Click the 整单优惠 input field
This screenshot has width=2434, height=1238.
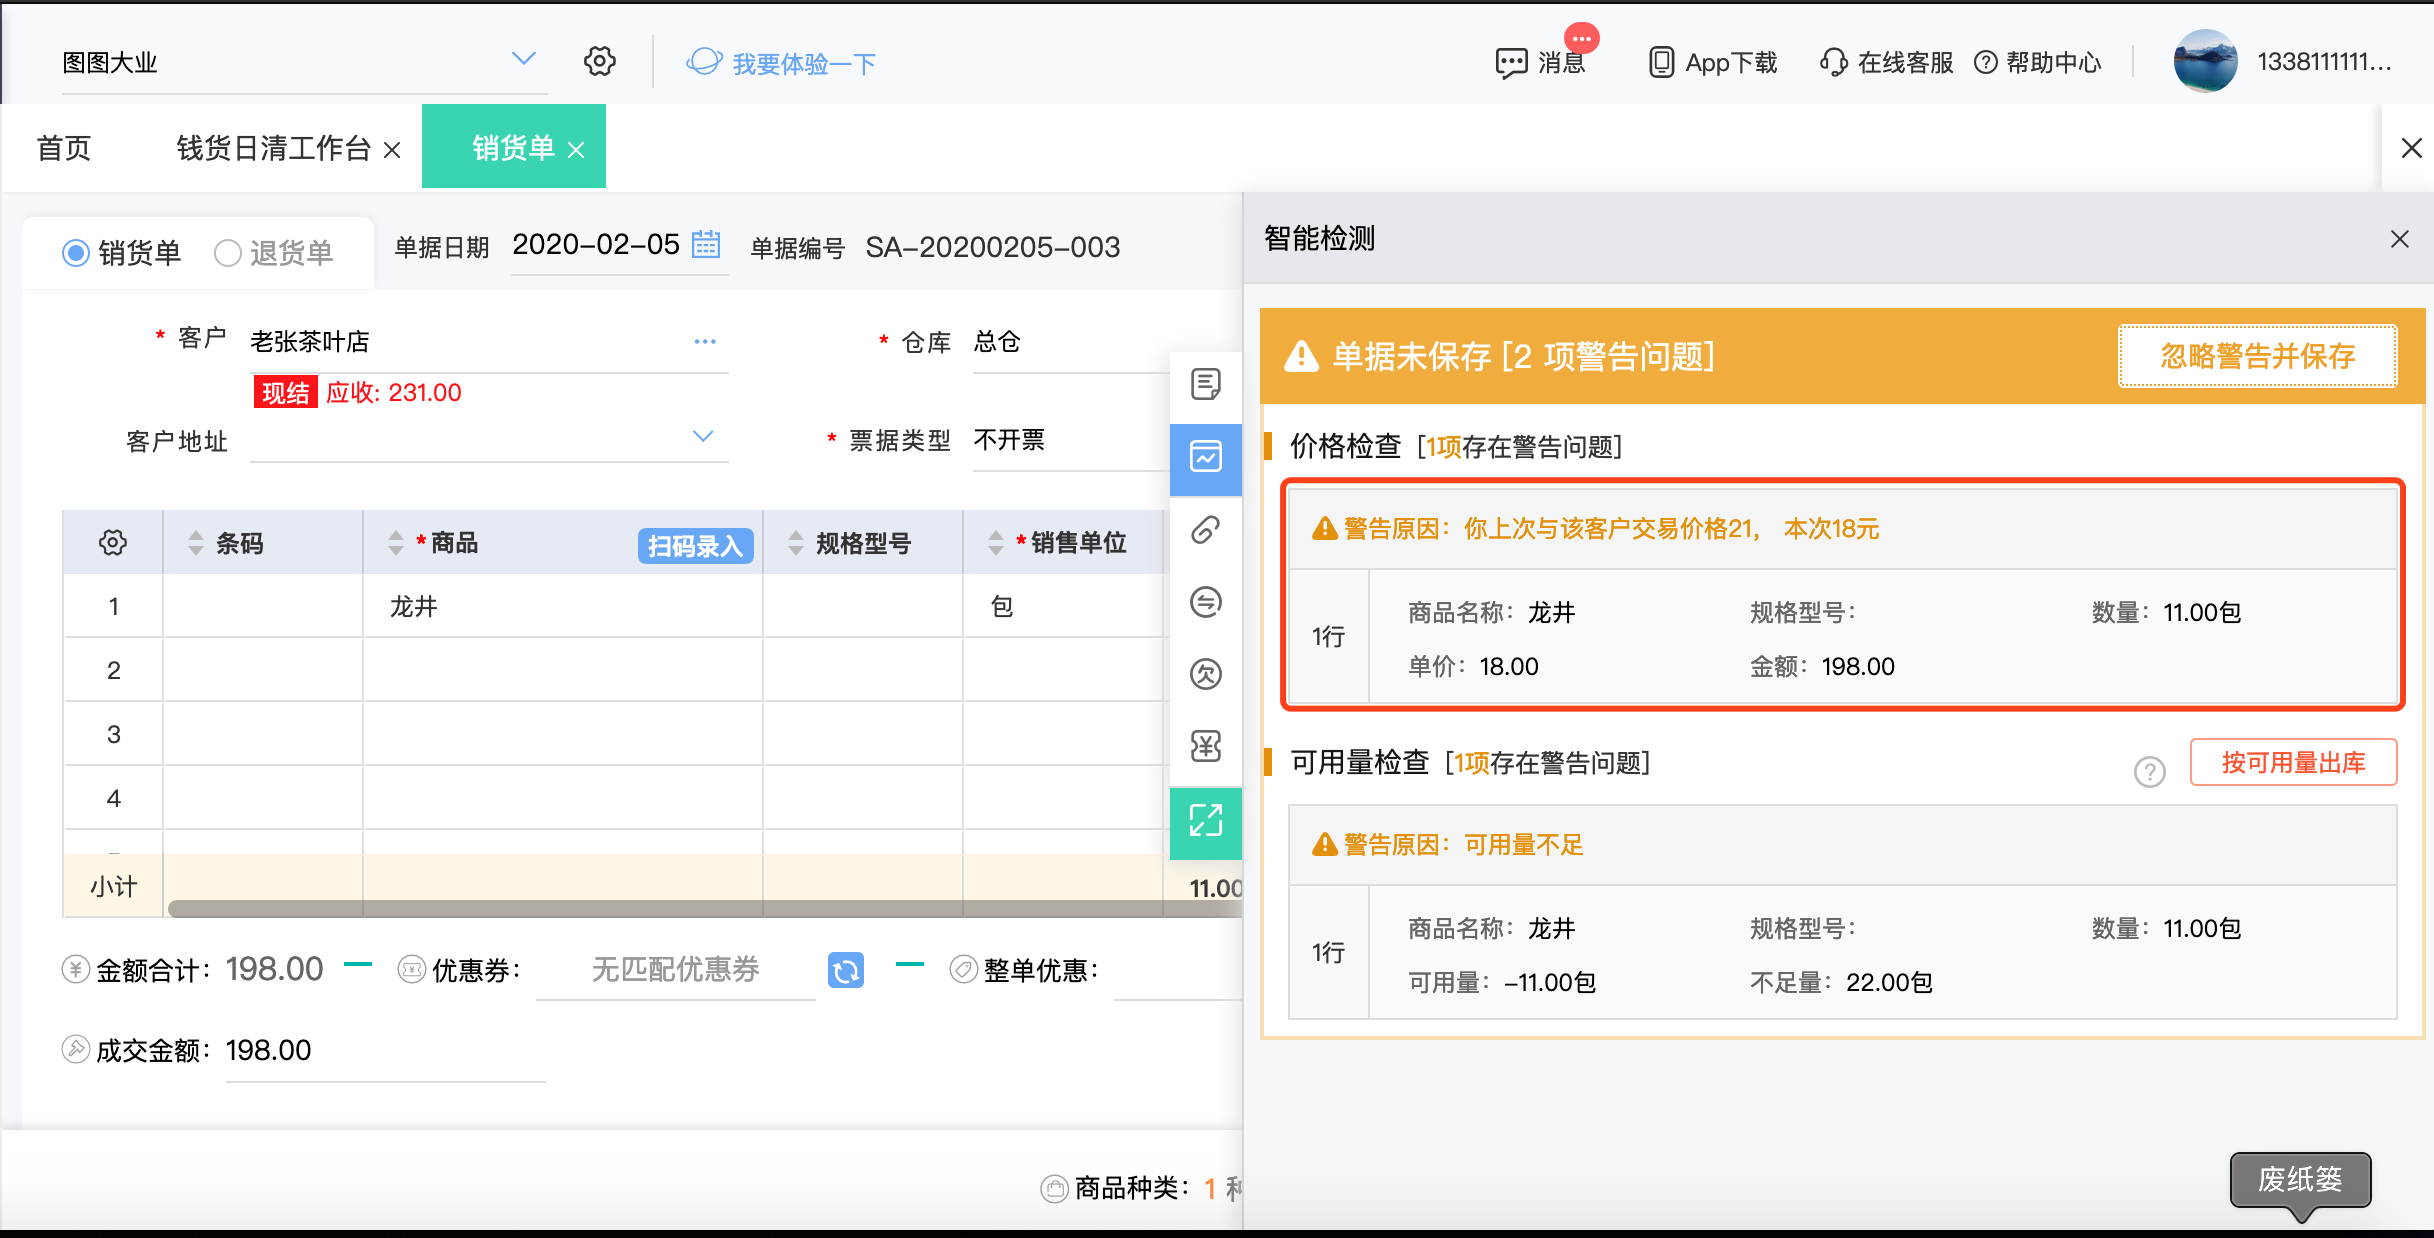(x=1190, y=970)
